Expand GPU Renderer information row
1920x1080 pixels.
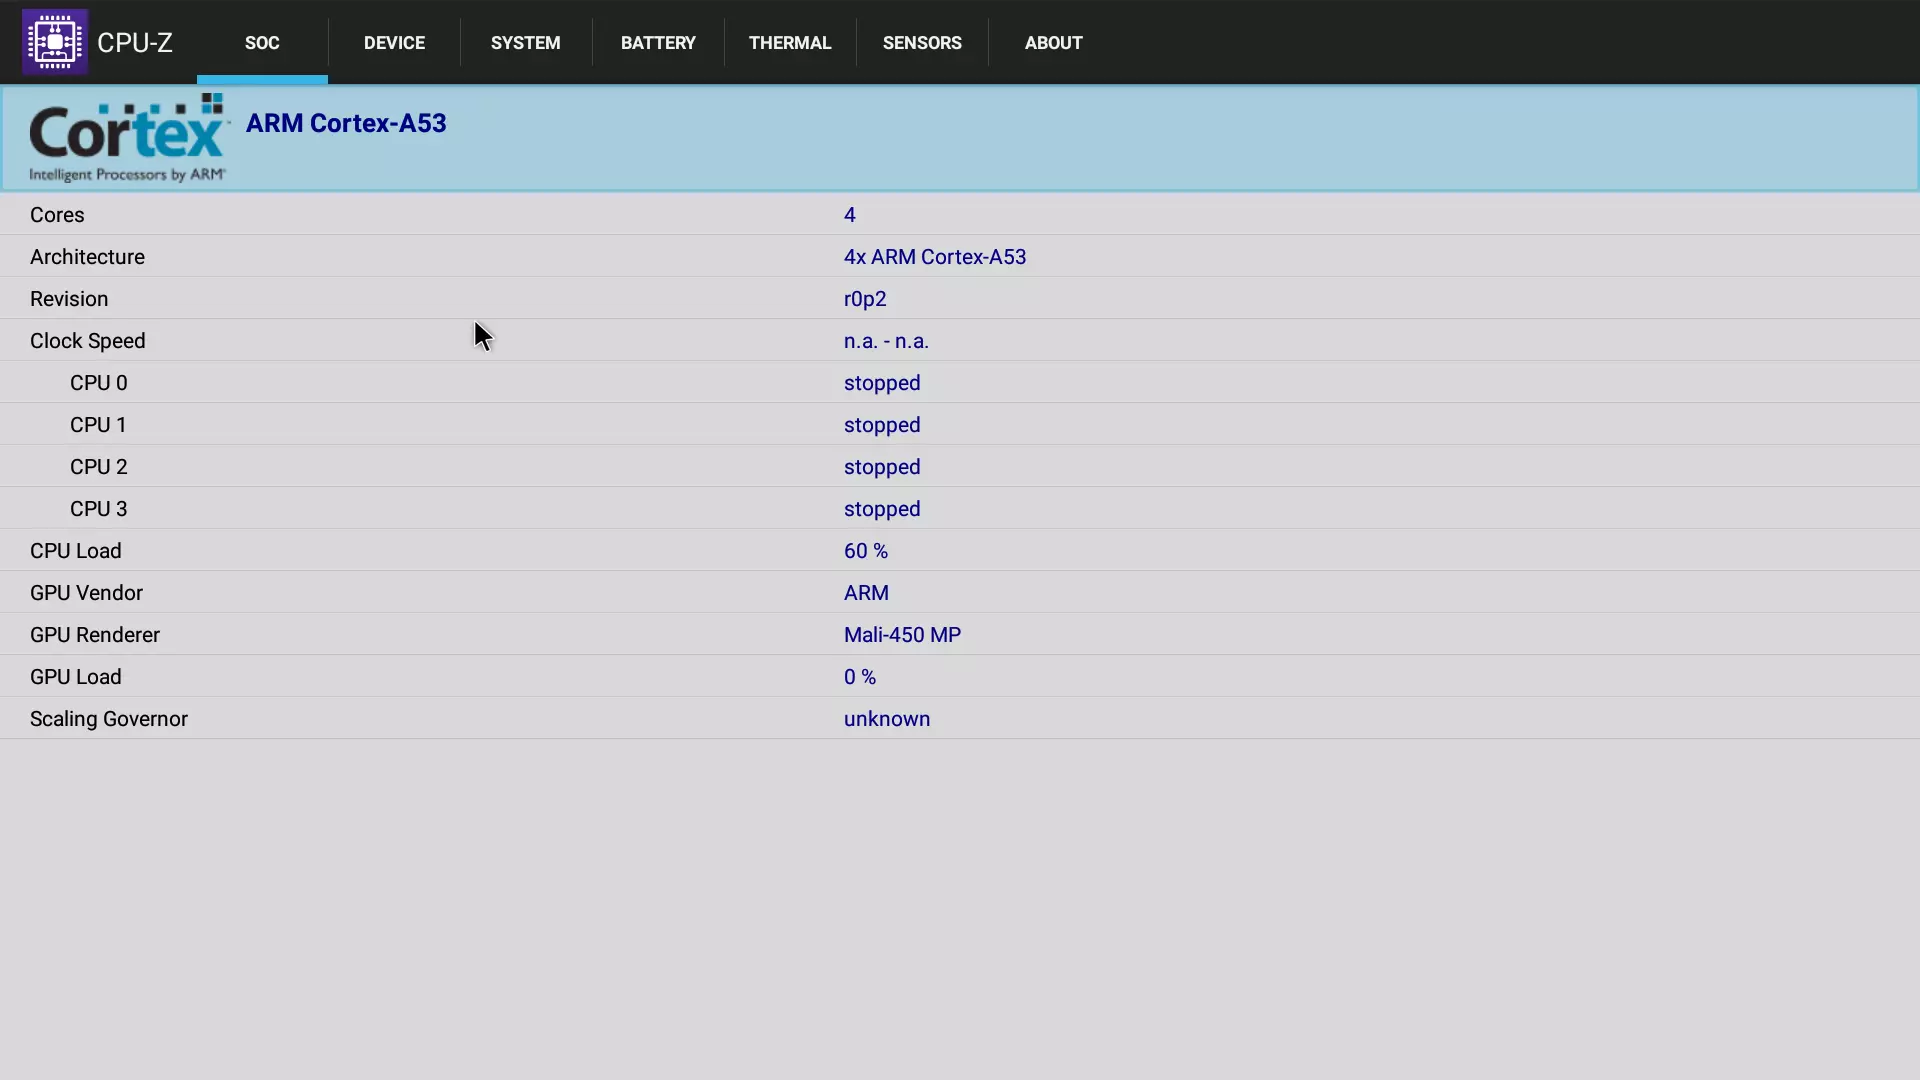[960, 634]
